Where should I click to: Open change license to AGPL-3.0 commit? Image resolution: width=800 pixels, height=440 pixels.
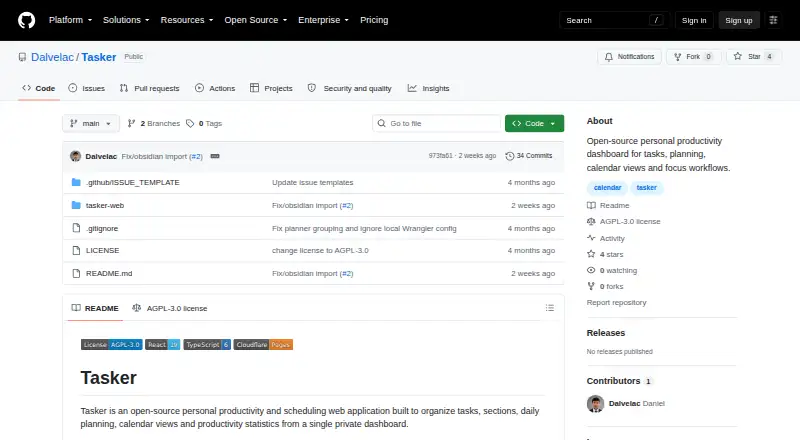coord(320,251)
